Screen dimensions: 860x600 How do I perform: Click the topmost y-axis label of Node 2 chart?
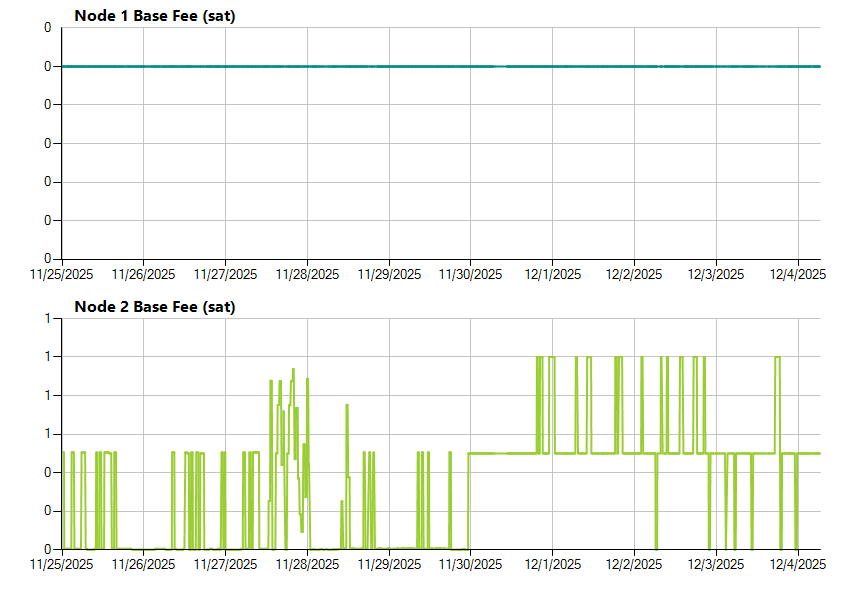[x=47, y=318]
